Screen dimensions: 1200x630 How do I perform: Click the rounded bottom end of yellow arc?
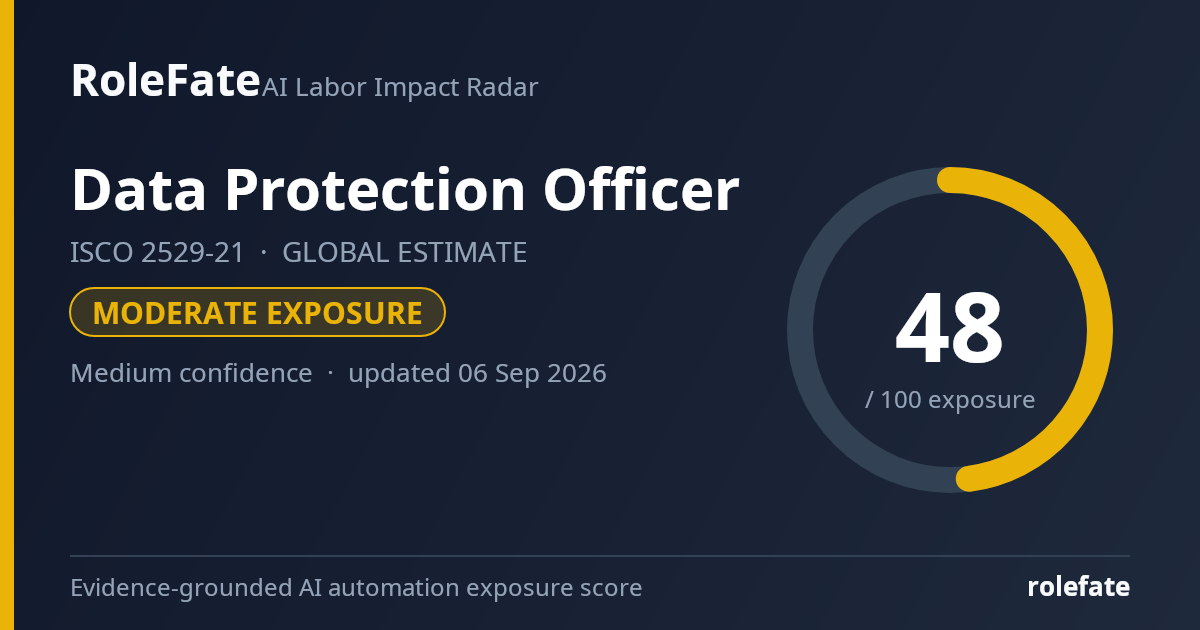[968, 479]
